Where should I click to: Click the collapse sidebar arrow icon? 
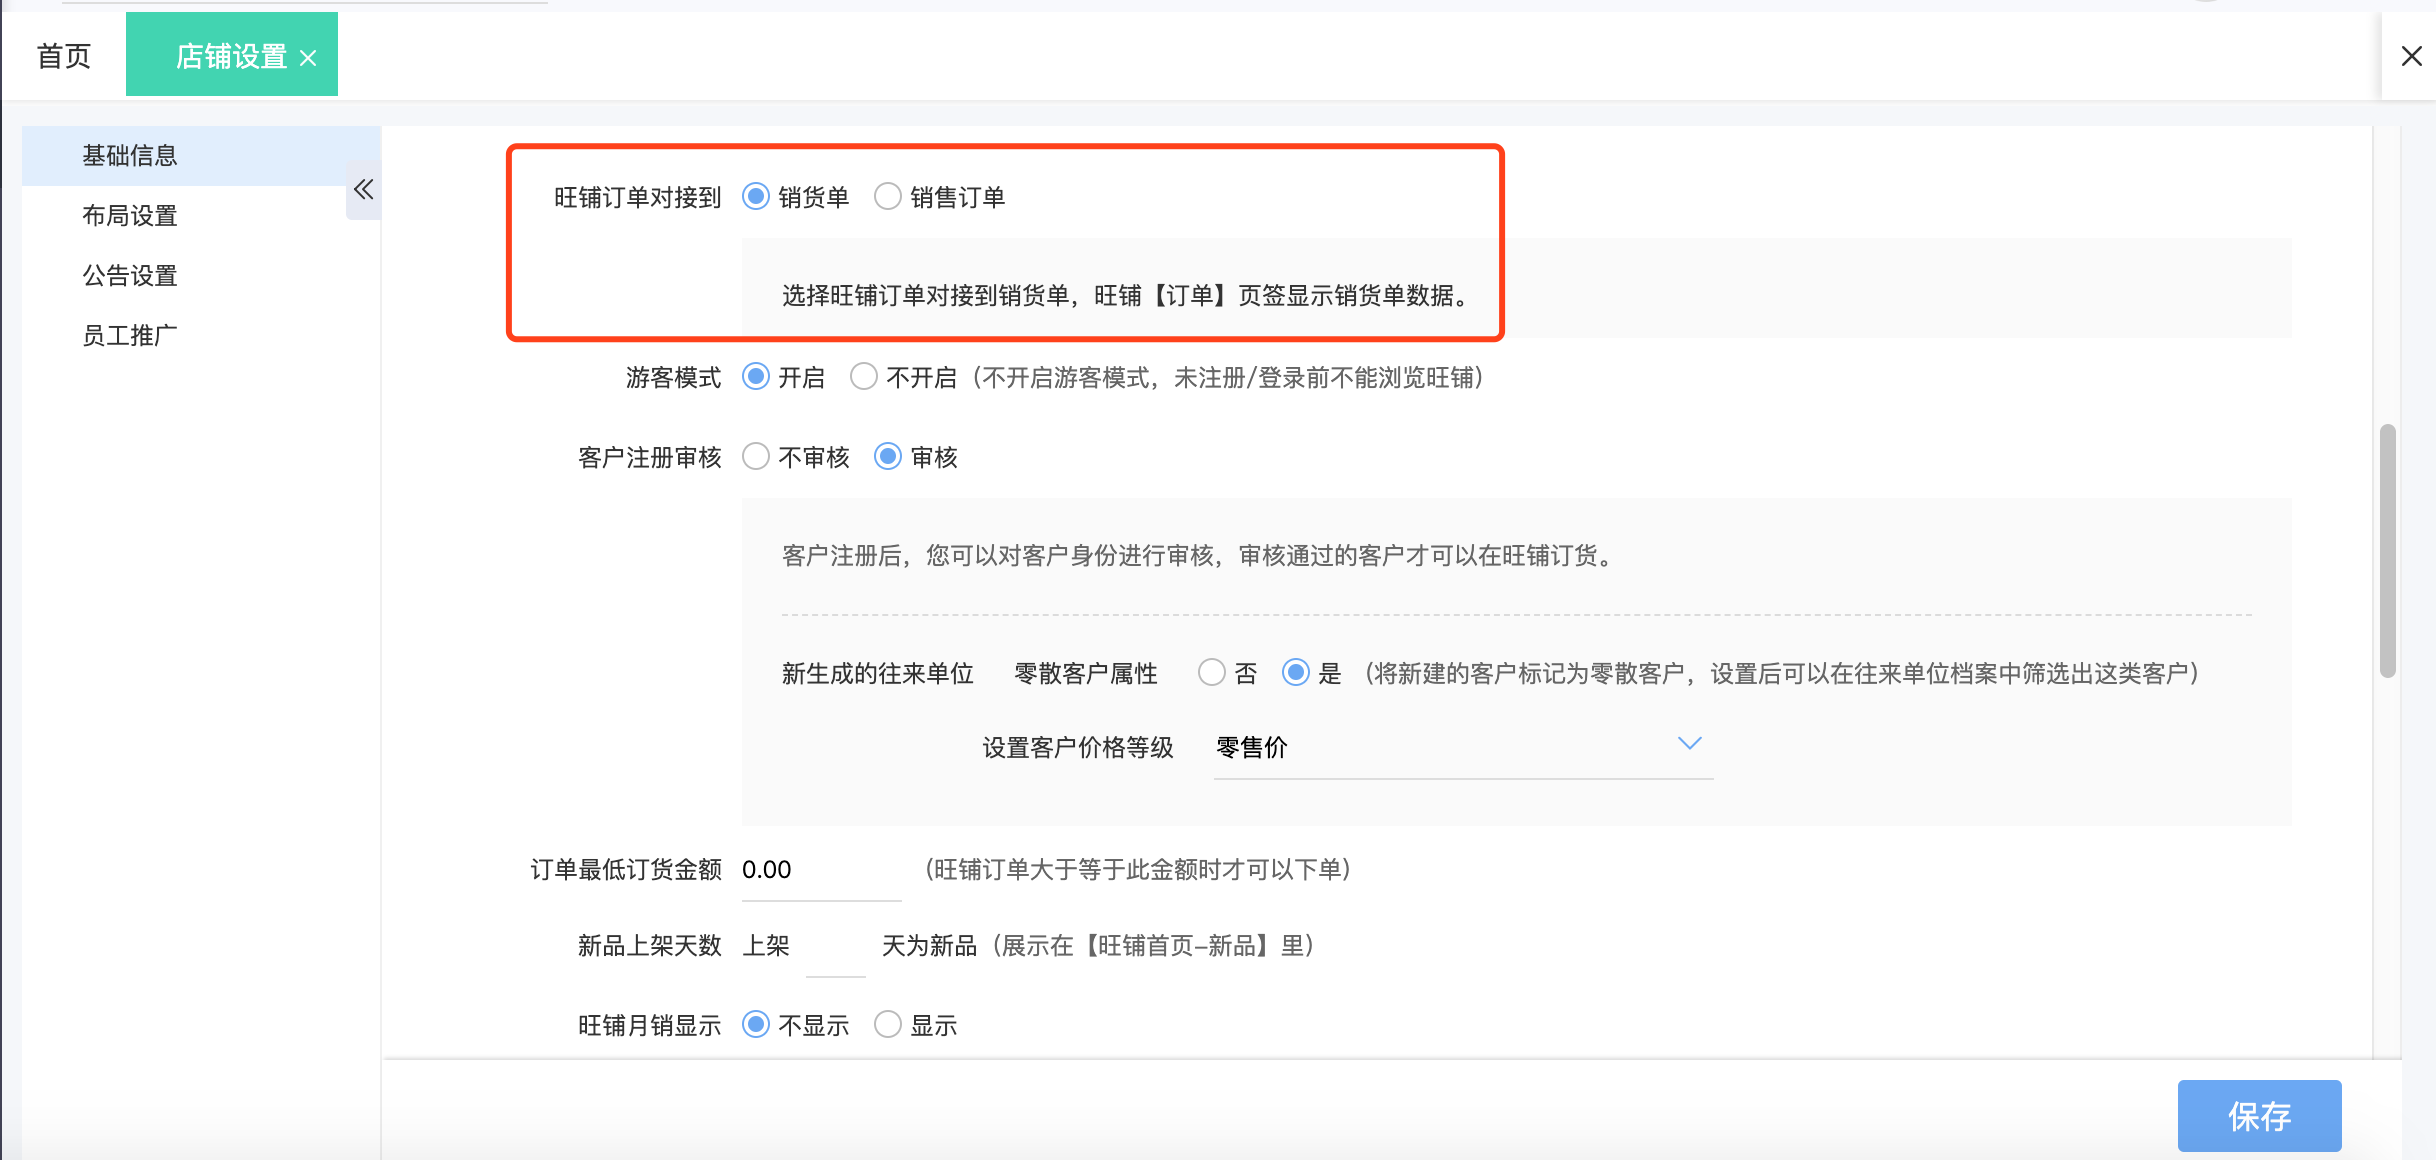click(364, 188)
